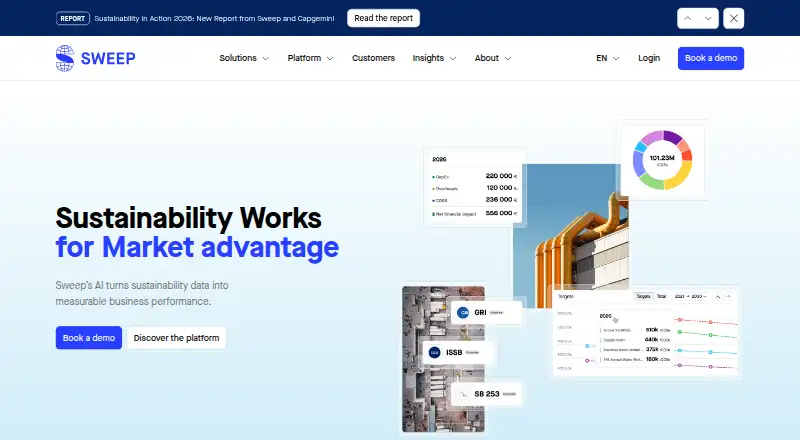
Task: Click the 556 000 net financial impact value
Action: tap(501, 213)
